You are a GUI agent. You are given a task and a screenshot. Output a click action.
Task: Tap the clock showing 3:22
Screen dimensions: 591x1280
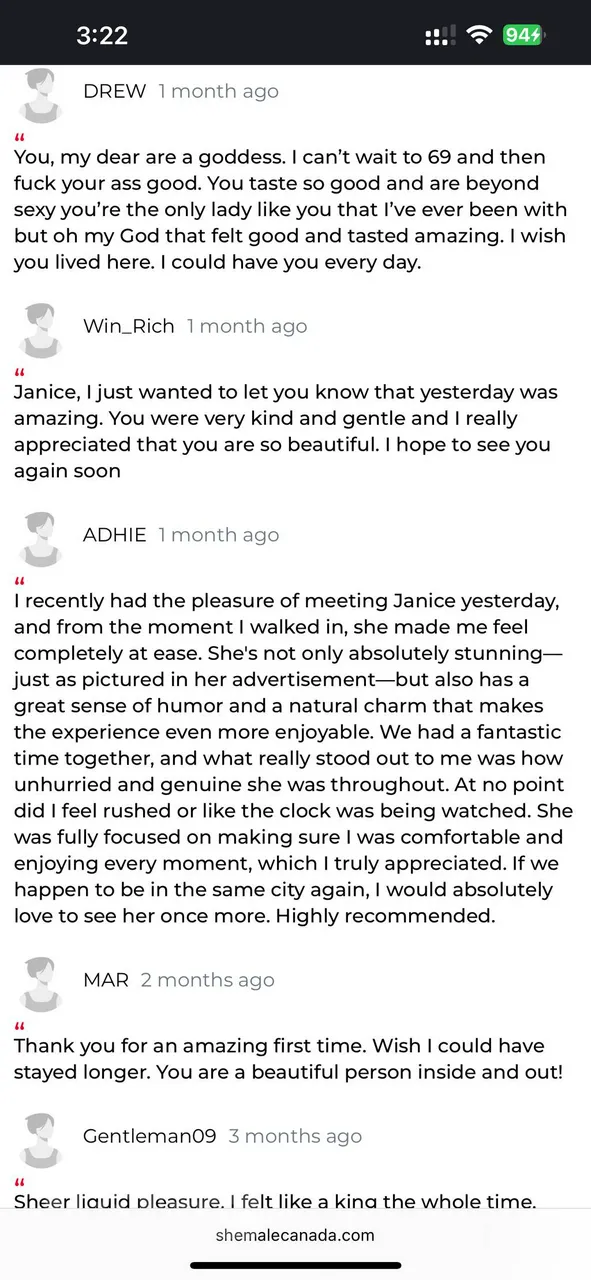point(101,34)
